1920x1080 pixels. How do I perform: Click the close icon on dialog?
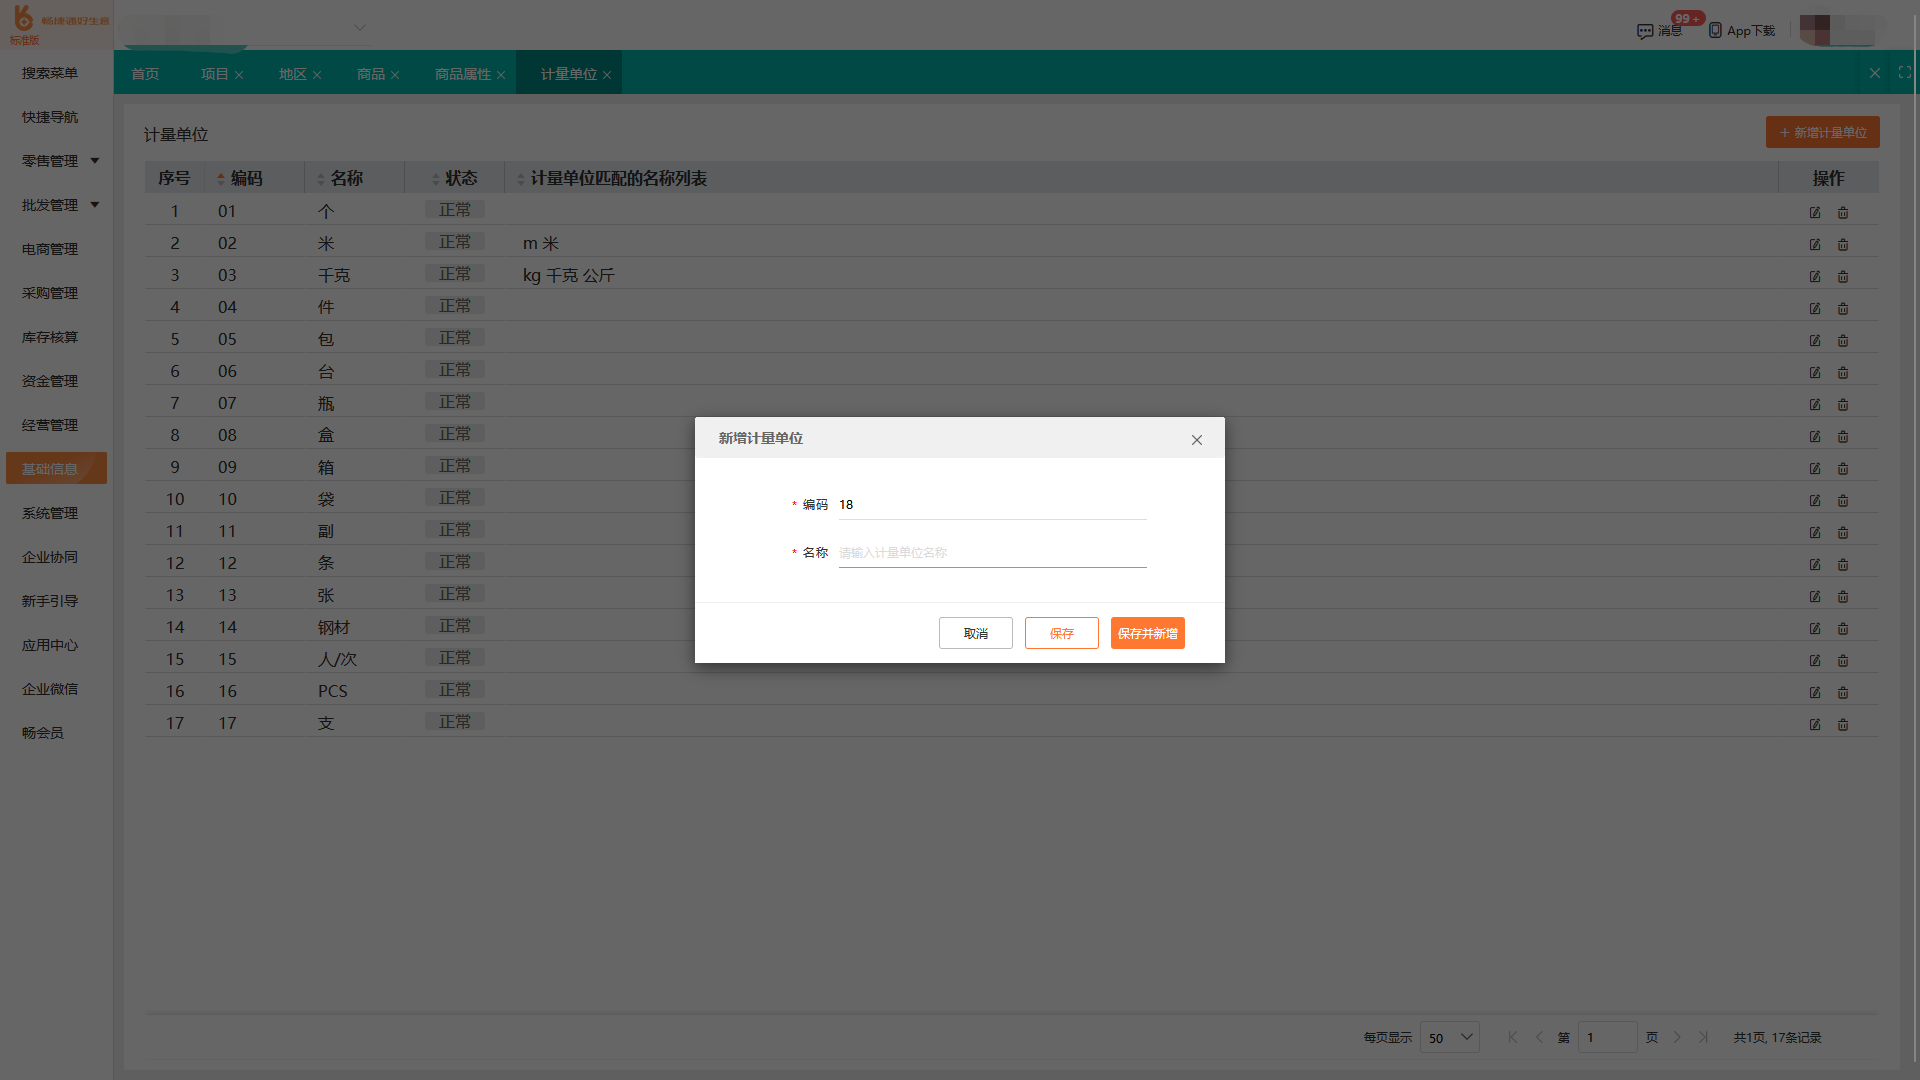tap(1197, 440)
